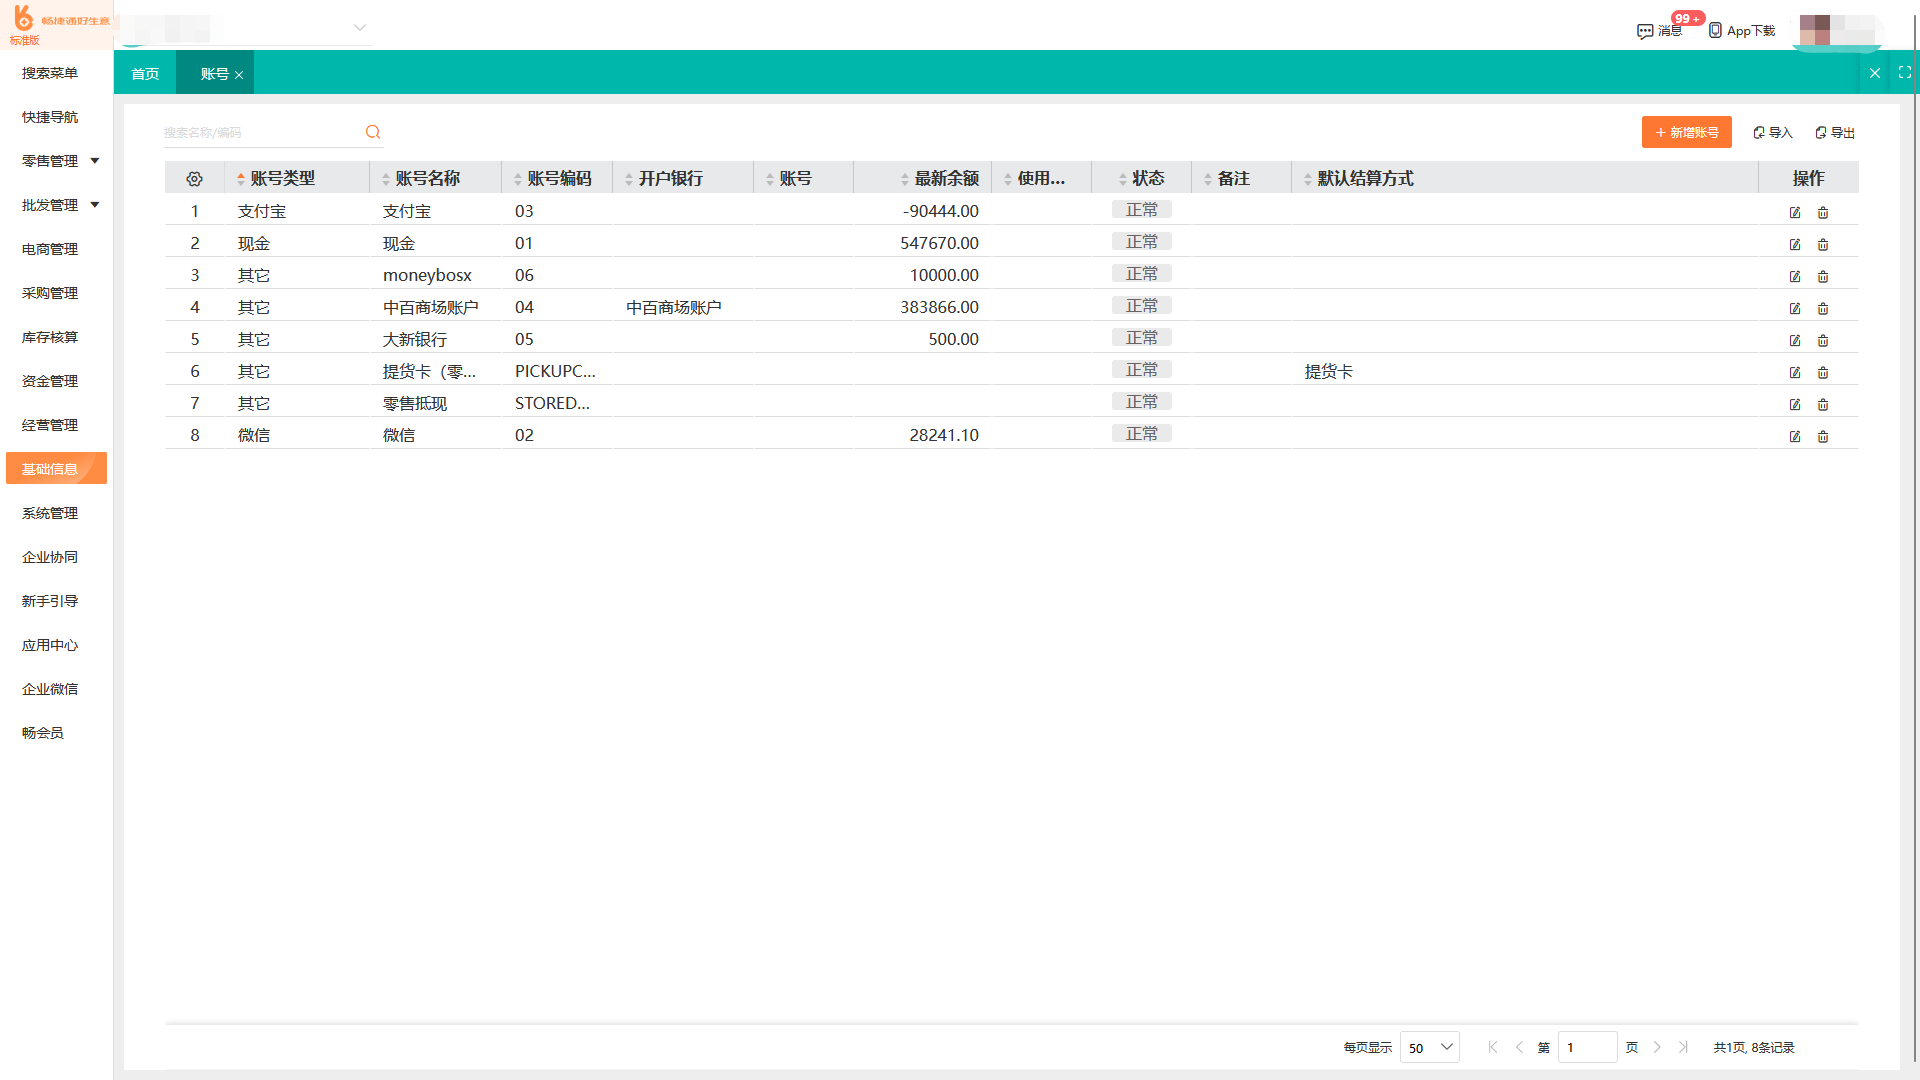Click next page navigation arrow
Viewport: 1920px width, 1080px height.
point(1658,1047)
